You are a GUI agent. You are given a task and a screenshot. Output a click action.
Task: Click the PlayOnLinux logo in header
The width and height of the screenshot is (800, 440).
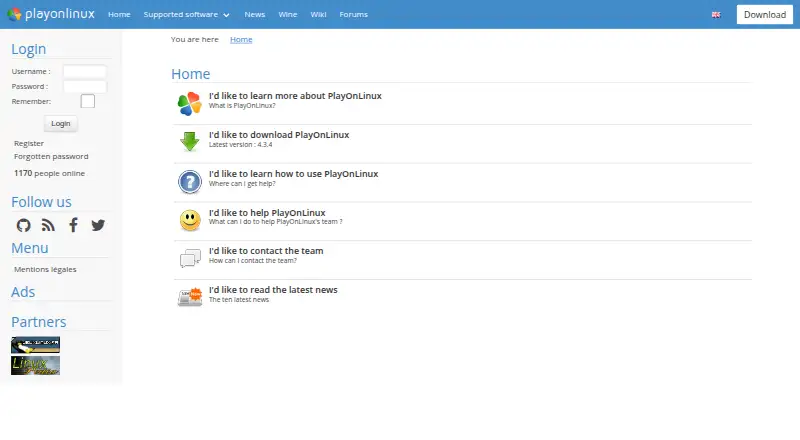(51, 14)
